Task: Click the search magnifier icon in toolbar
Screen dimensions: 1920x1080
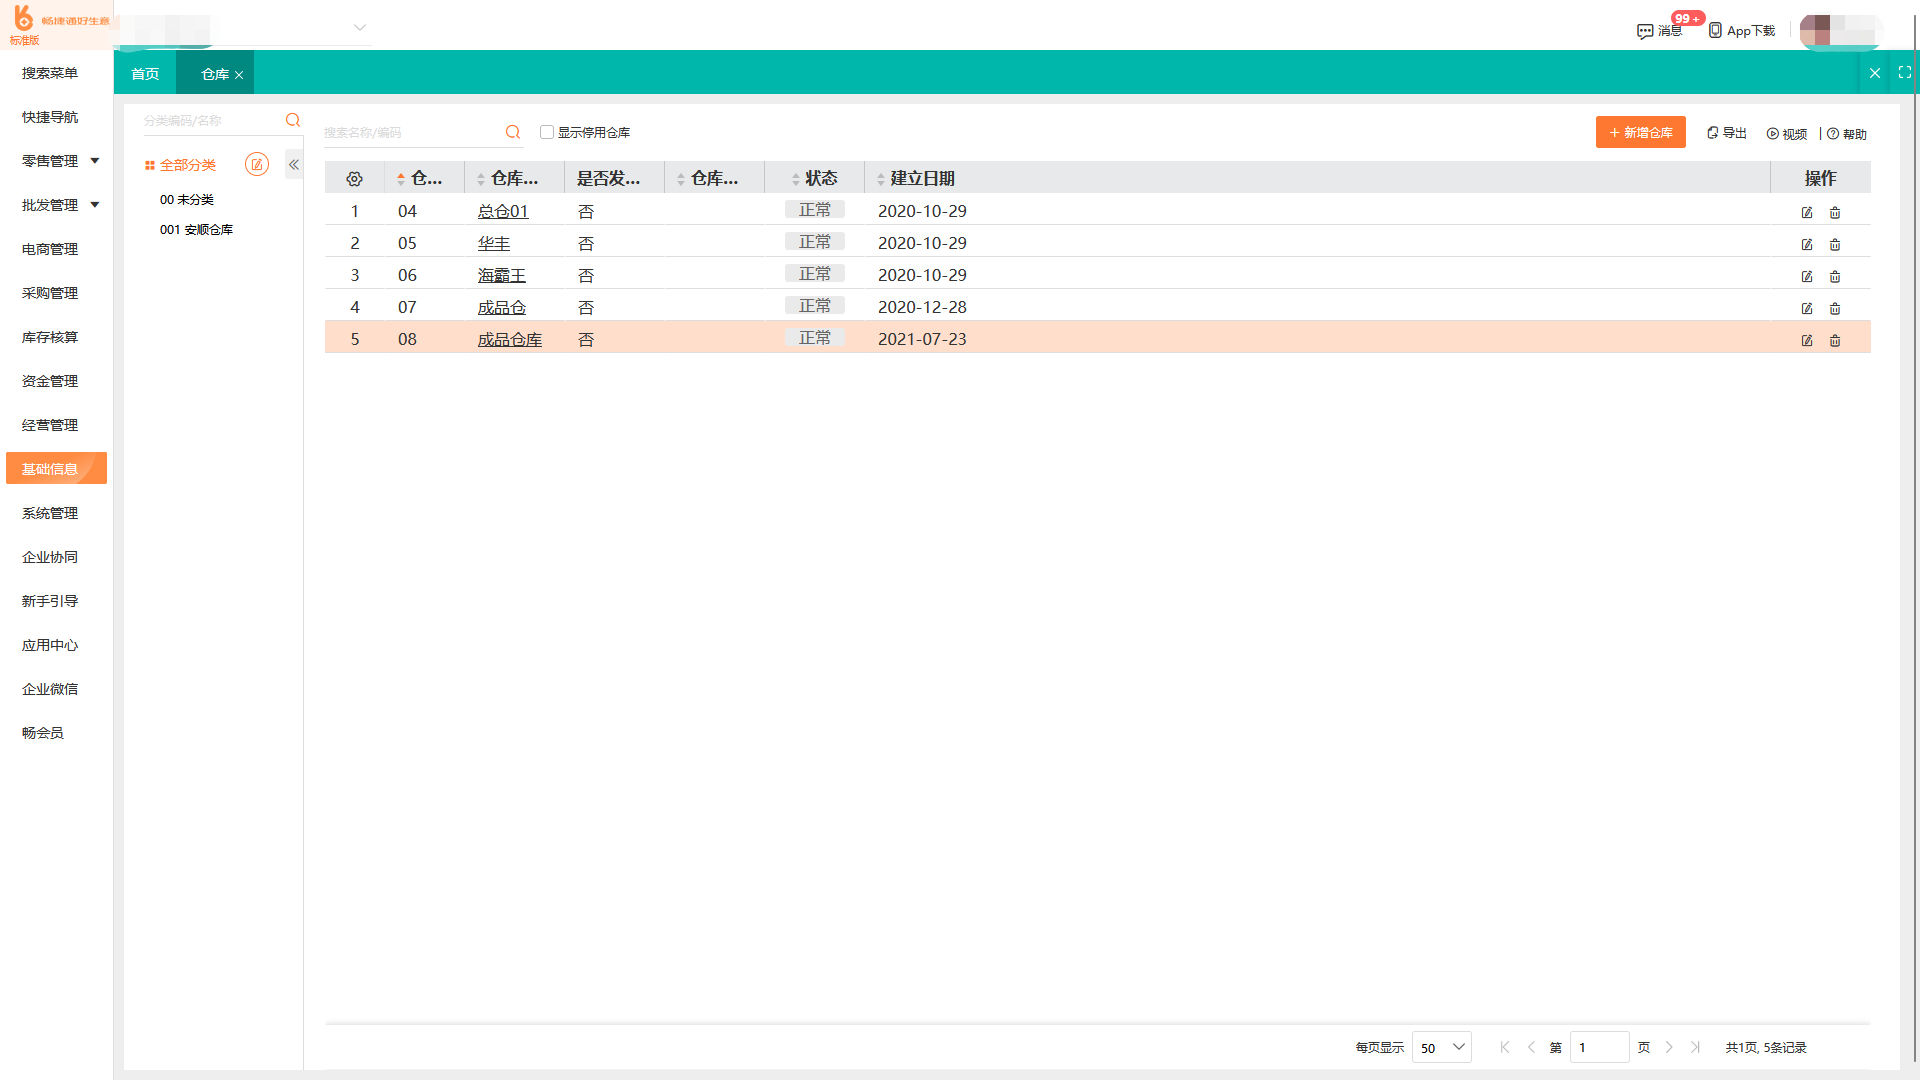Action: tap(514, 132)
